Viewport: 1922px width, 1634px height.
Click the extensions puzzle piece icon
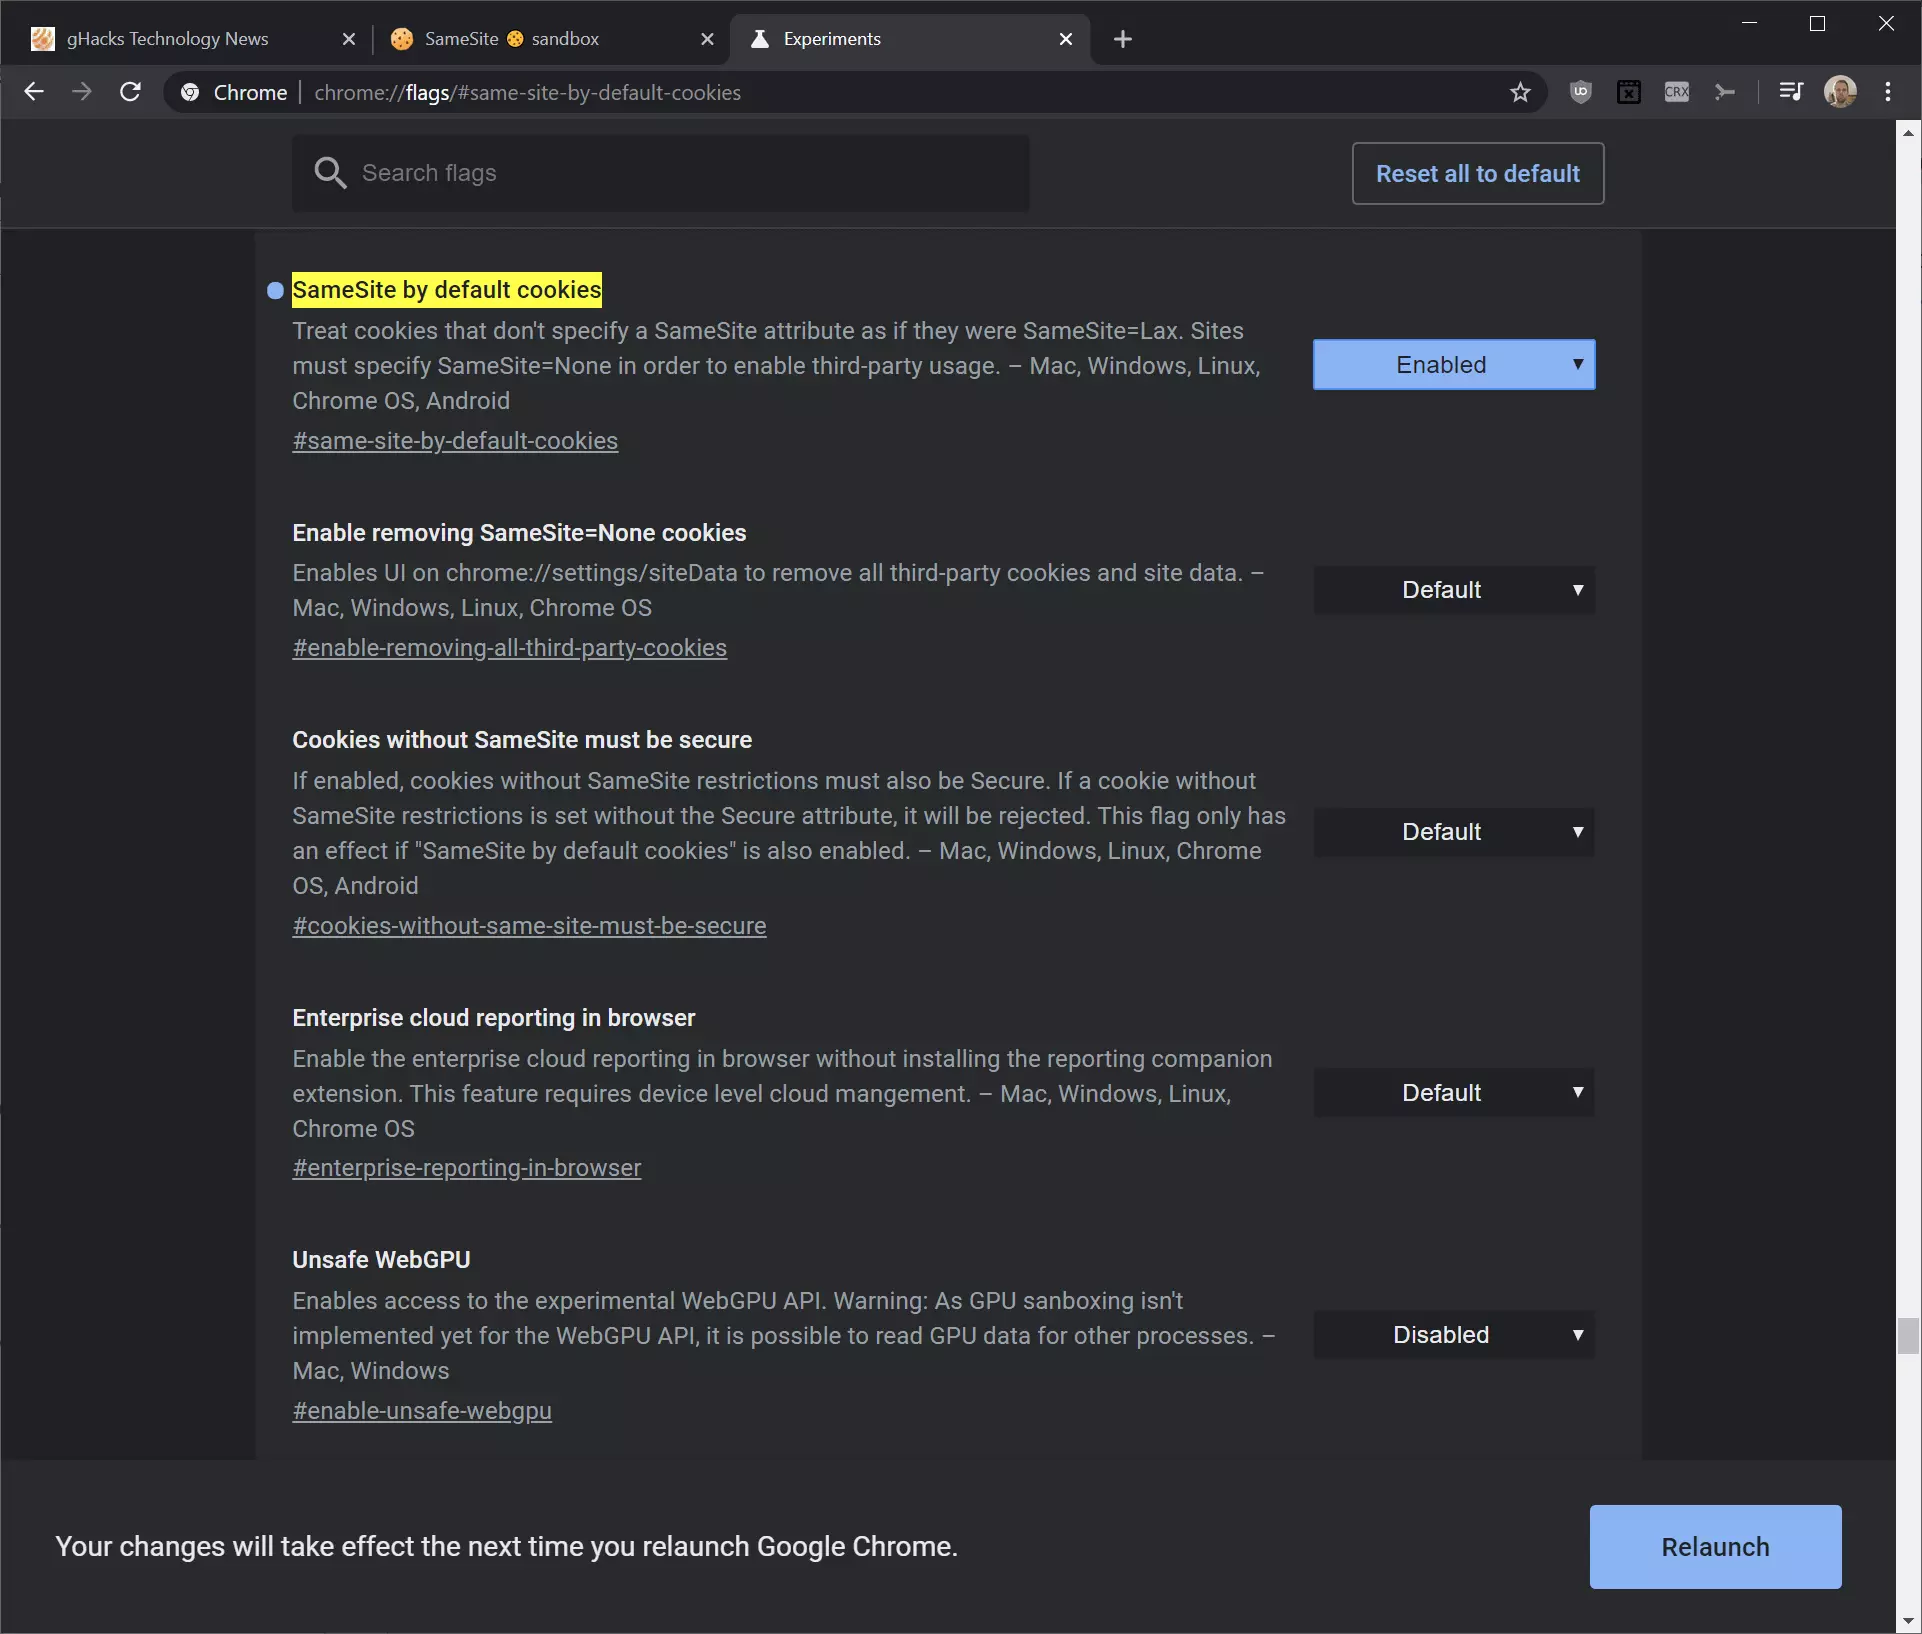pyautogui.click(x=1724, y=91)
